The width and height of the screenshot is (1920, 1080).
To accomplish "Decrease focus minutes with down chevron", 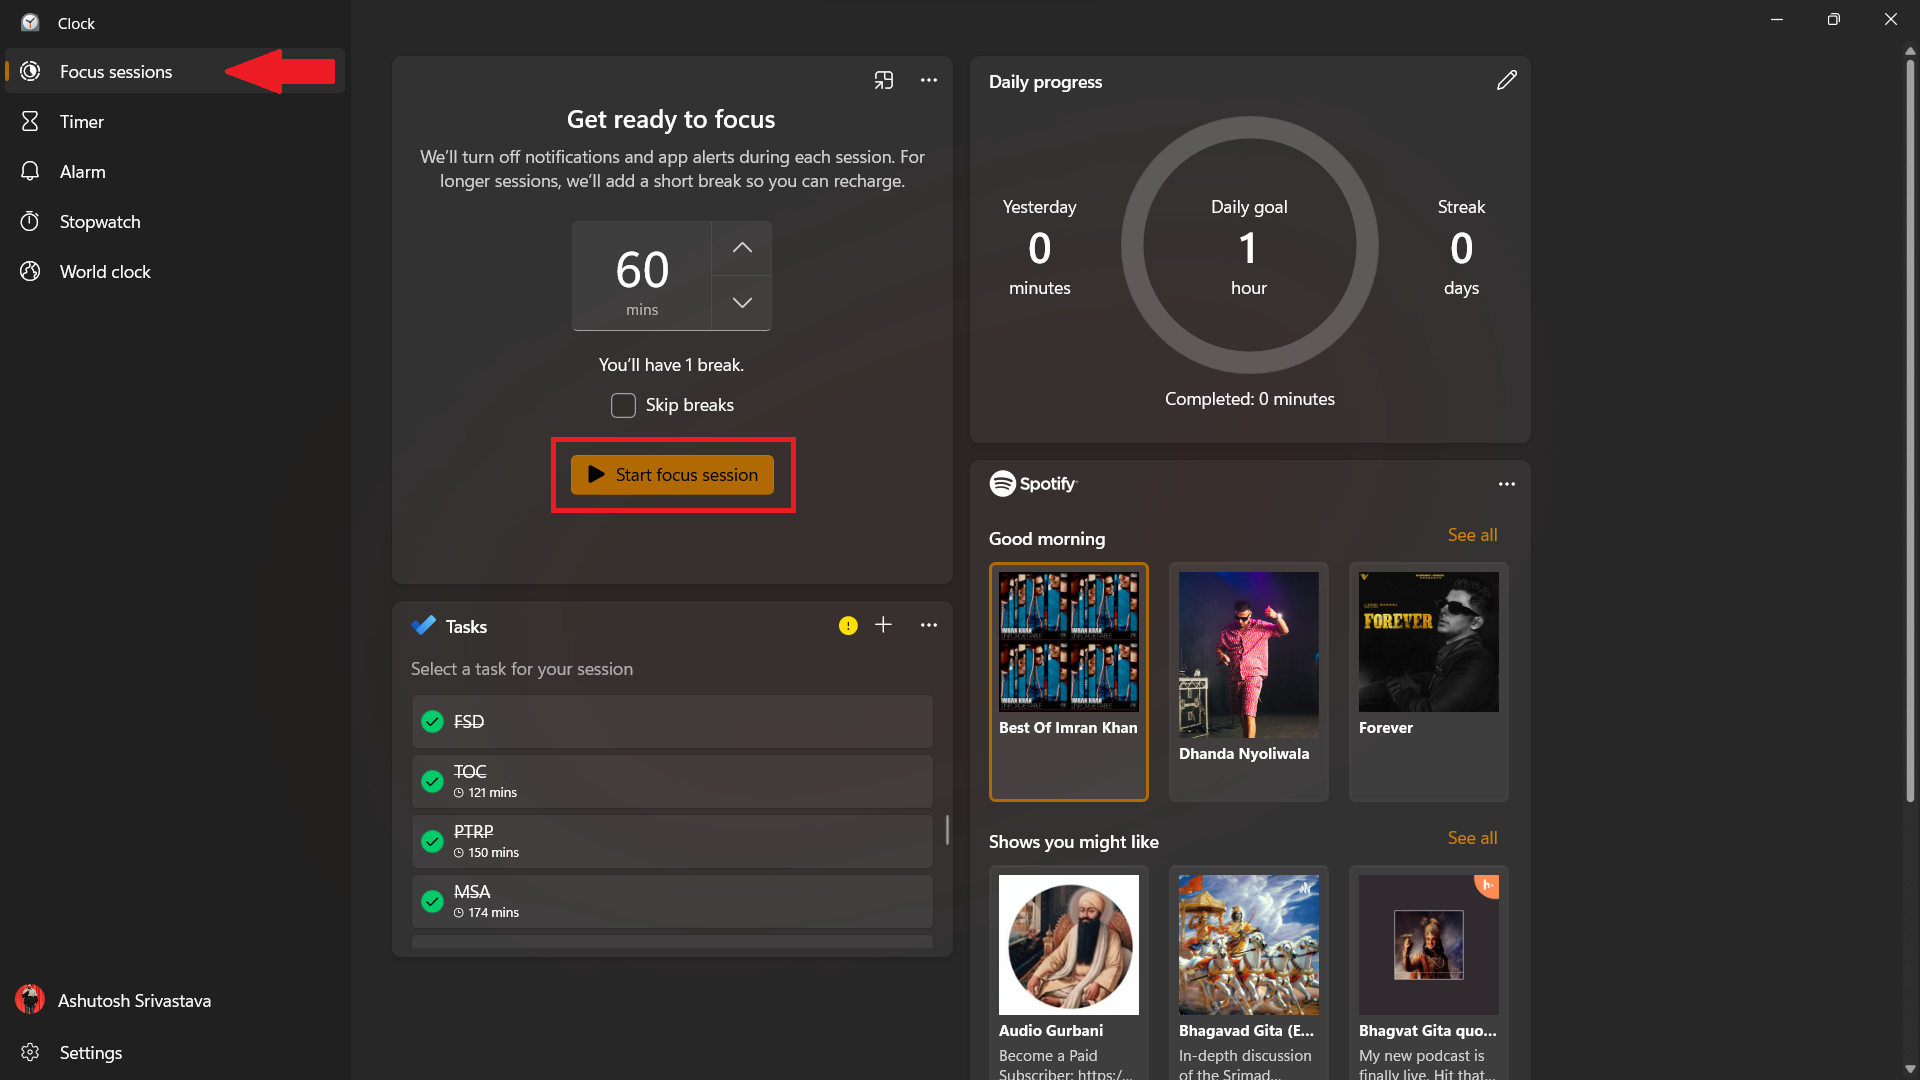I will point(740,303).
